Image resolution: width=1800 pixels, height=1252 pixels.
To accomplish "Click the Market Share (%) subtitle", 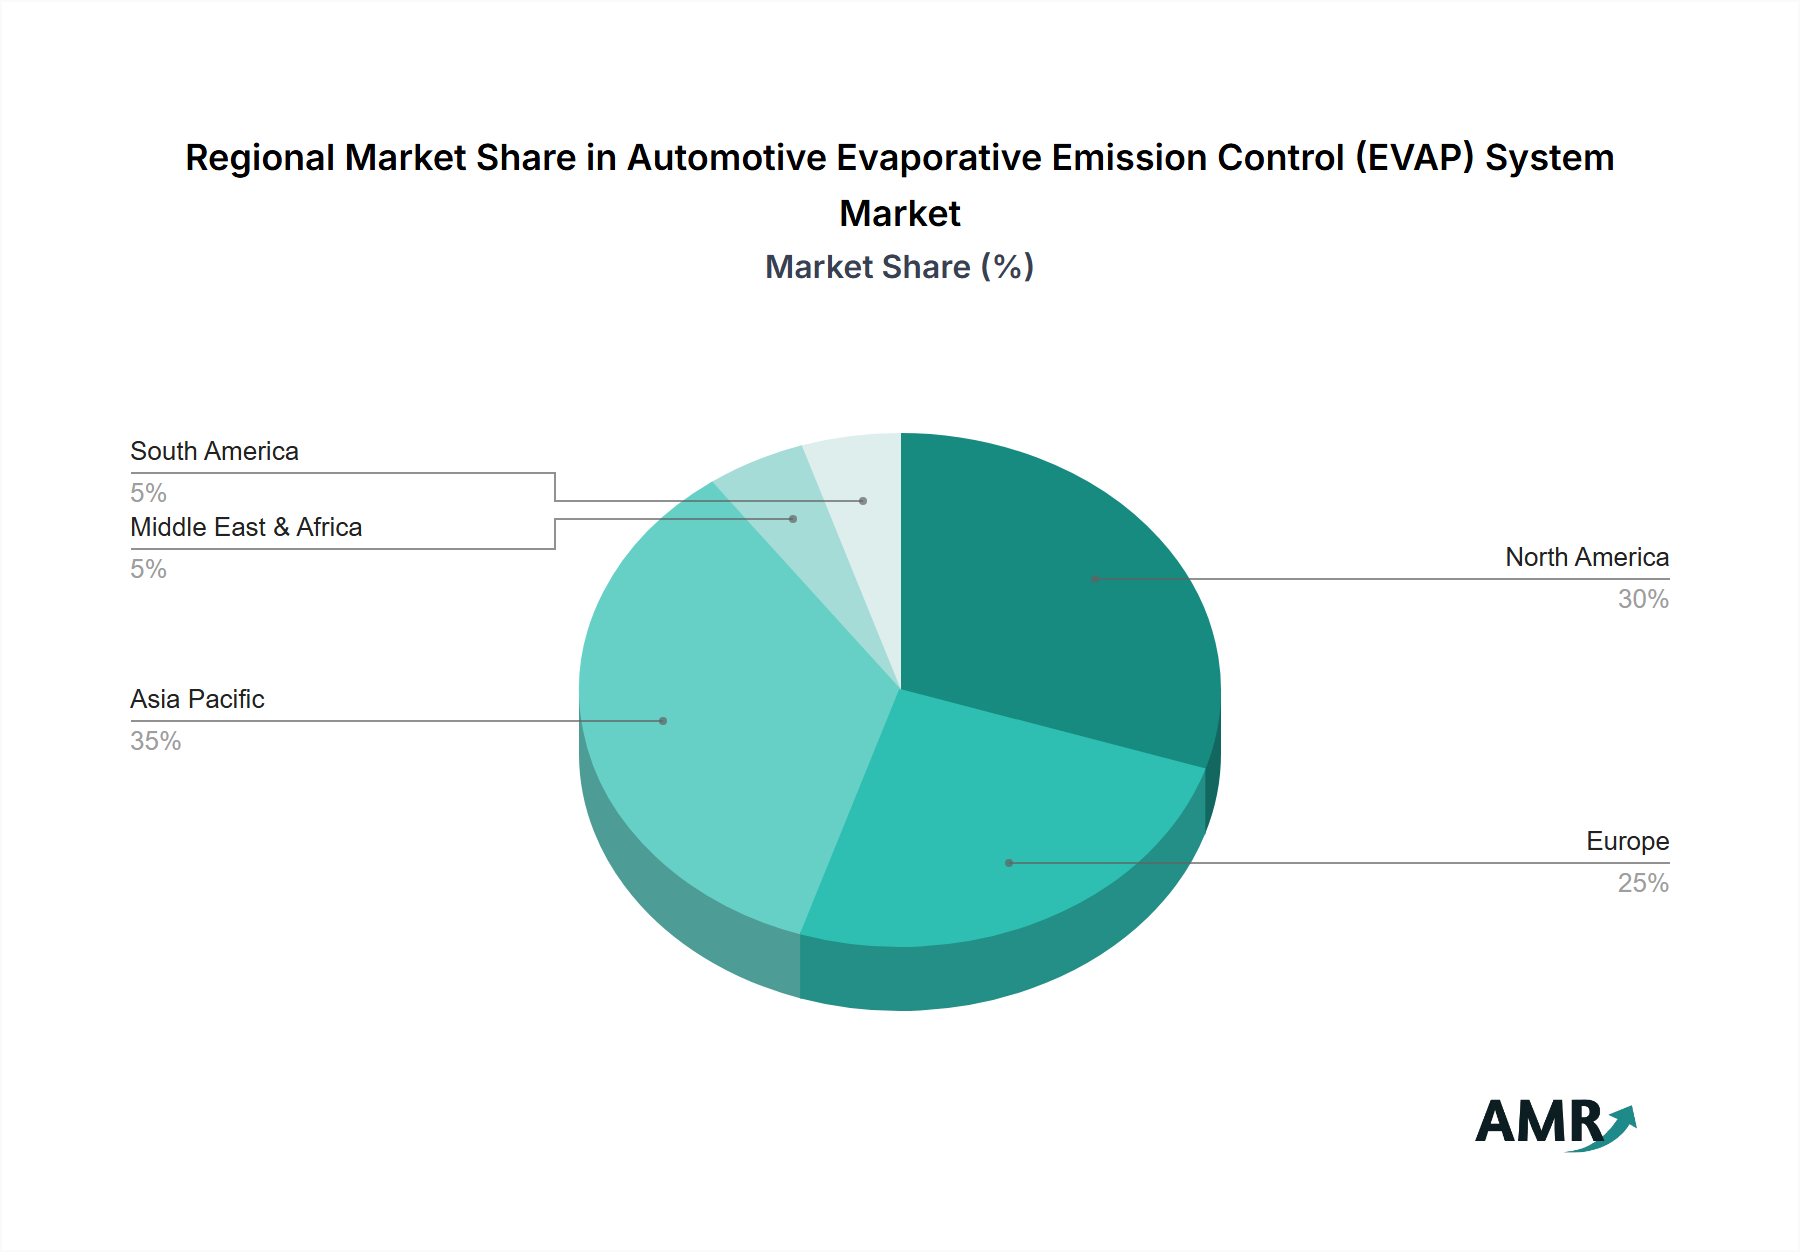I will tap(899, 266).
